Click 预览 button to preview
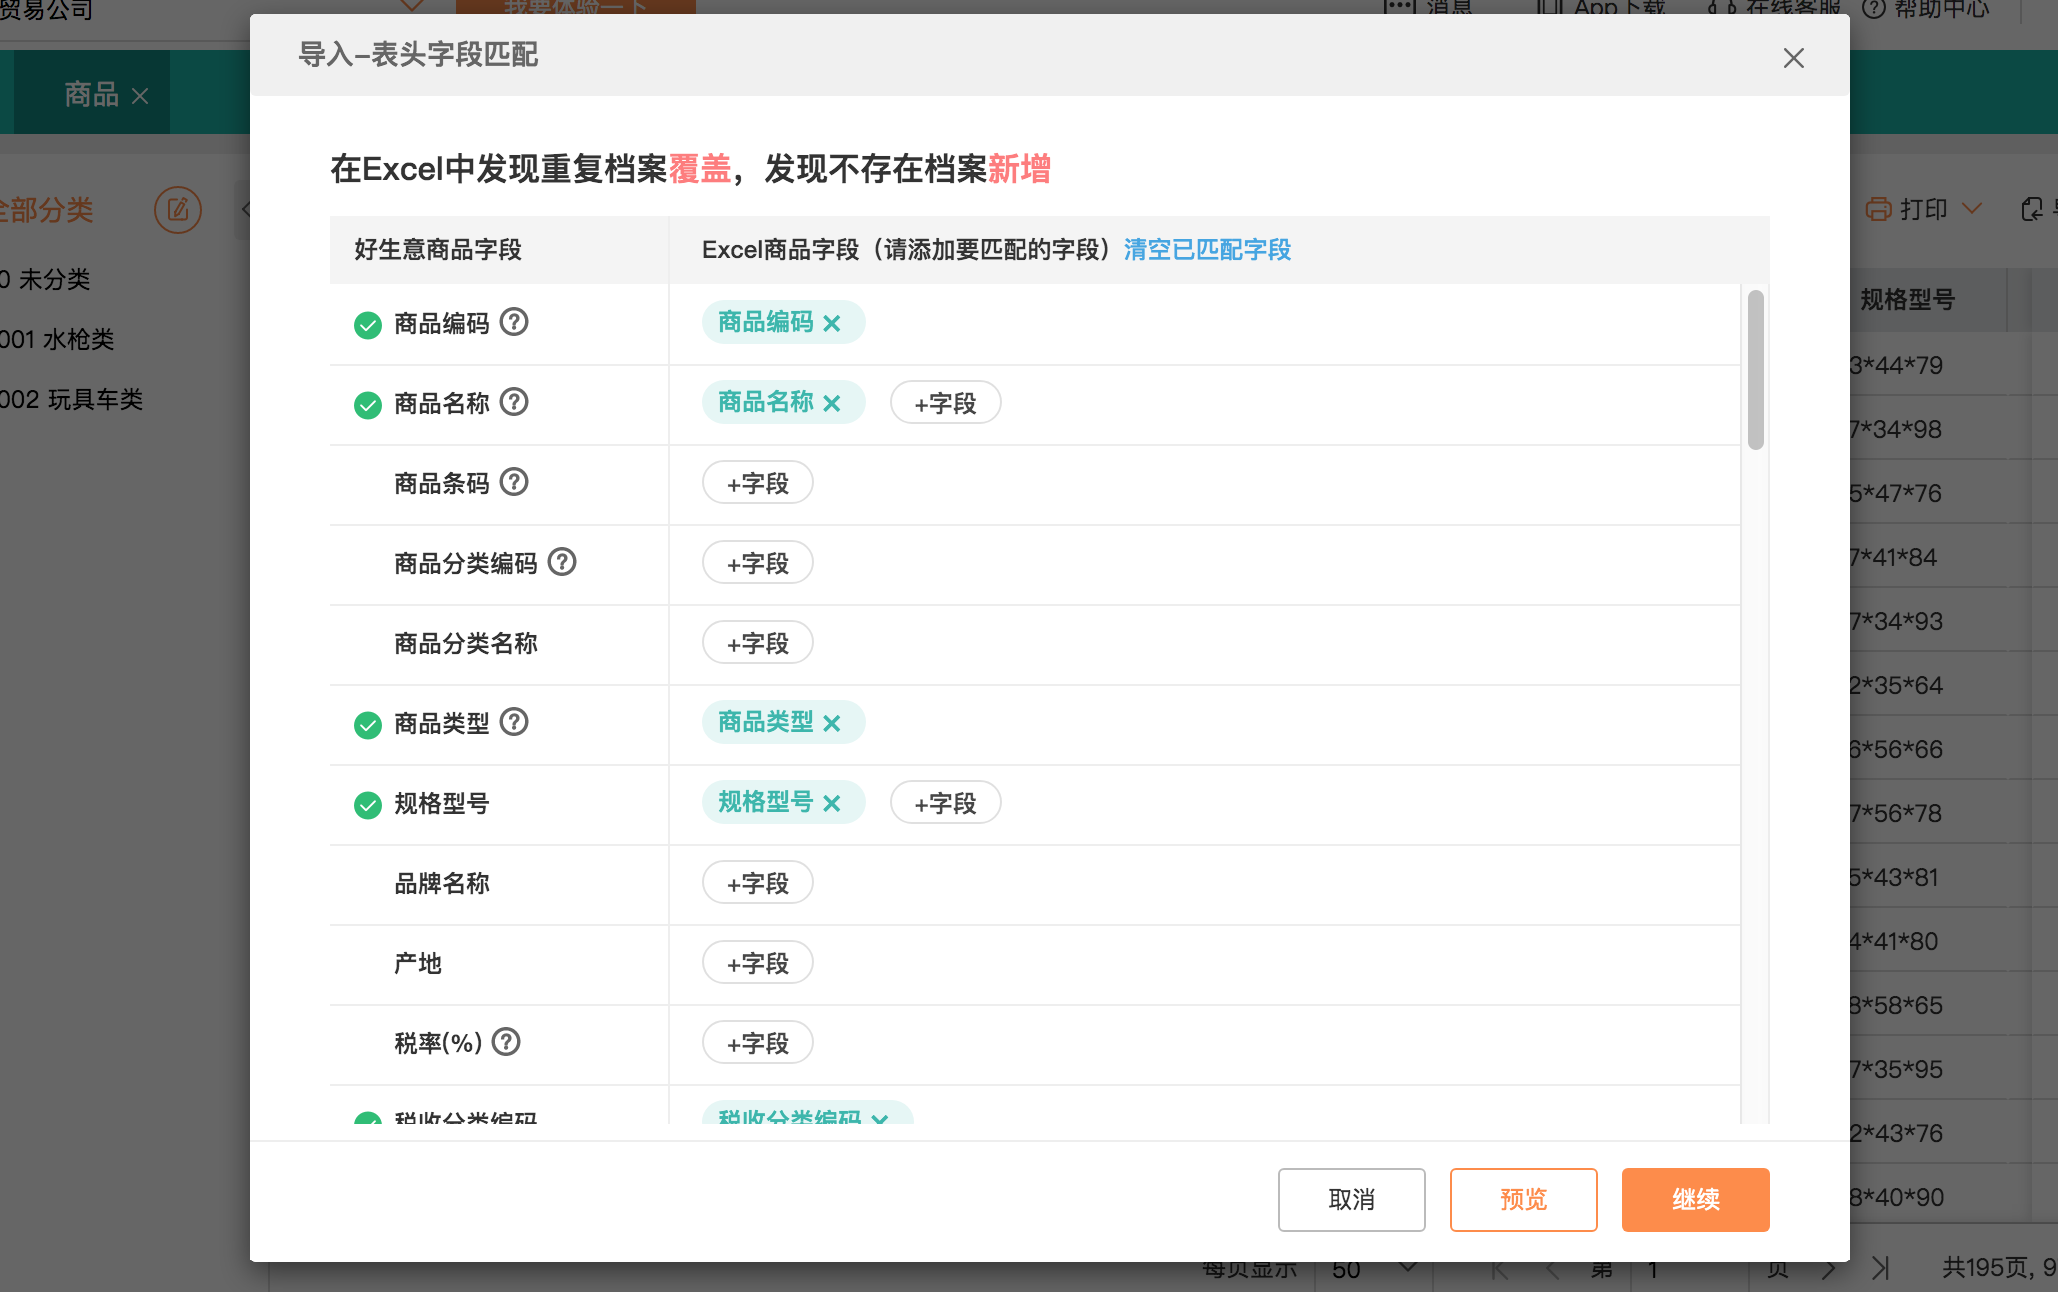 tap(1524, 1198)
